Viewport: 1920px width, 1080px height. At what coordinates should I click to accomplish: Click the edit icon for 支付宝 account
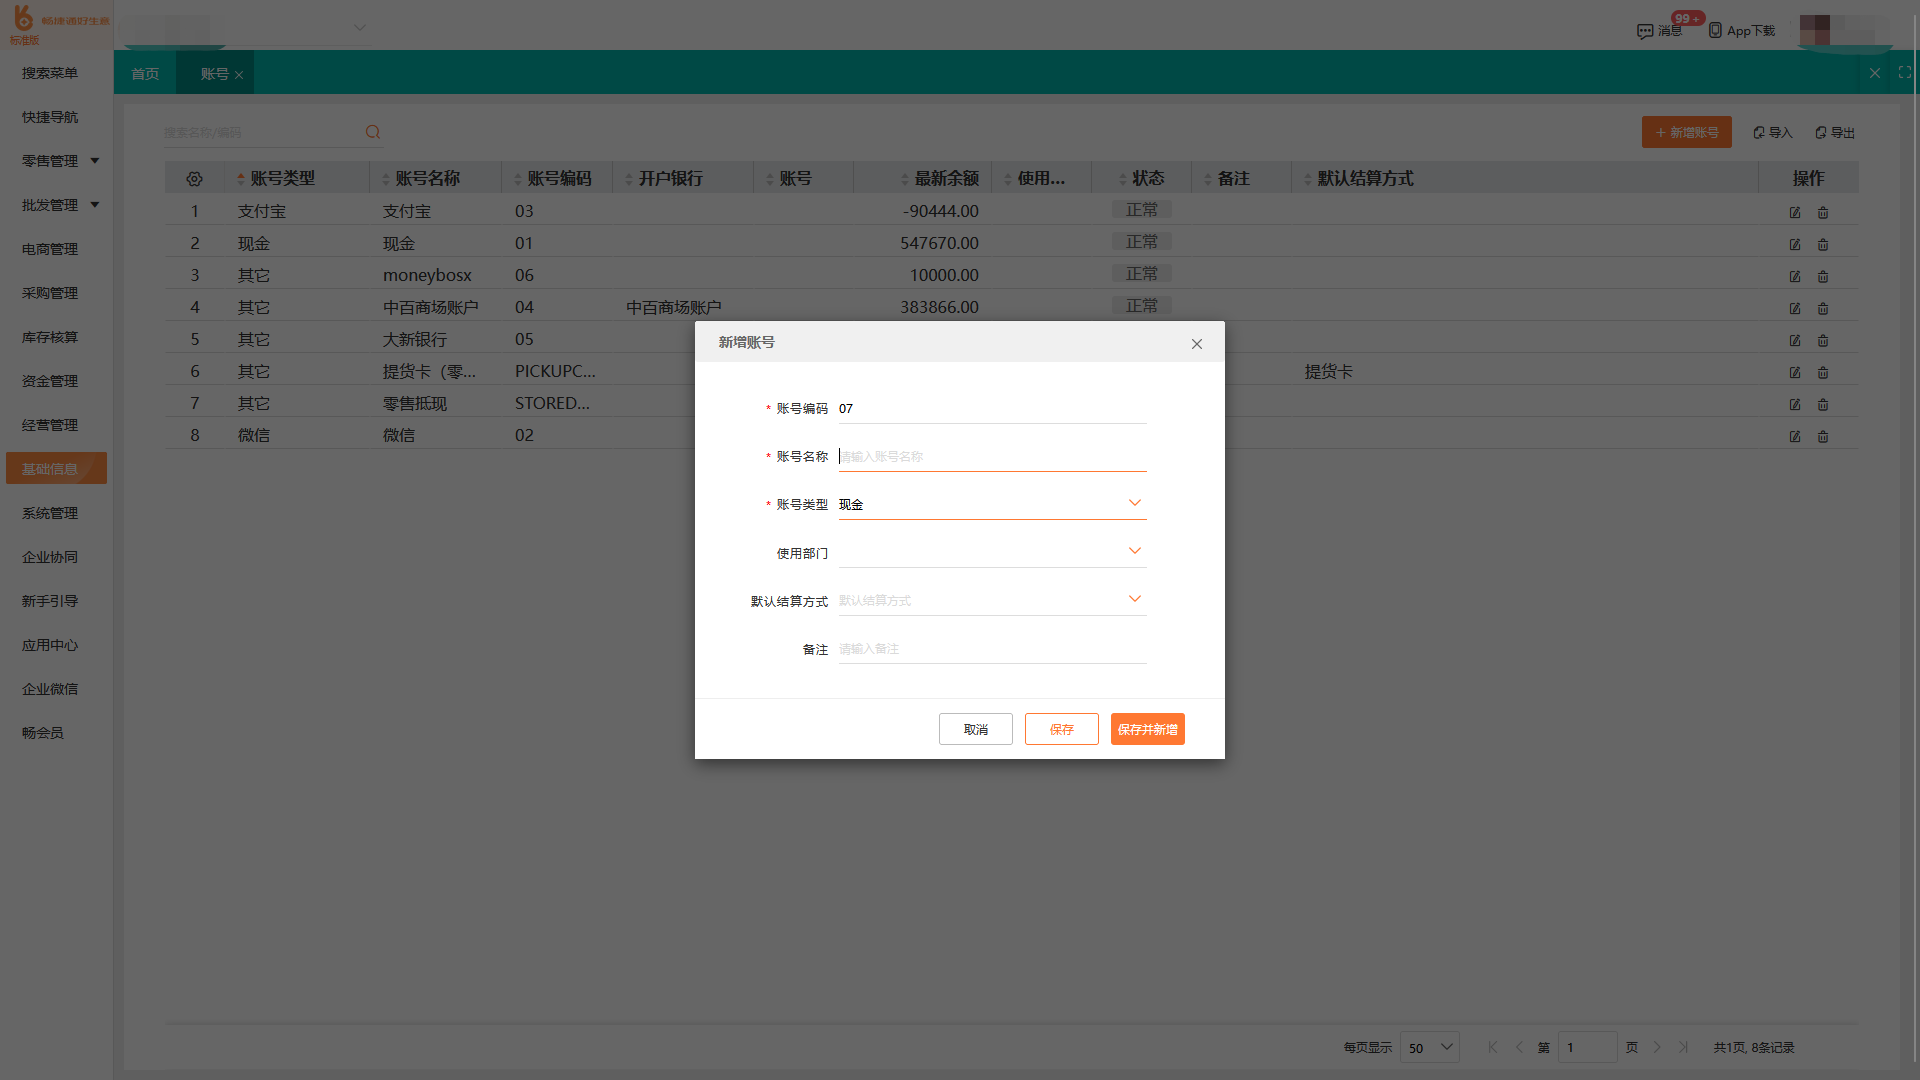click(x=1795, y=212)
